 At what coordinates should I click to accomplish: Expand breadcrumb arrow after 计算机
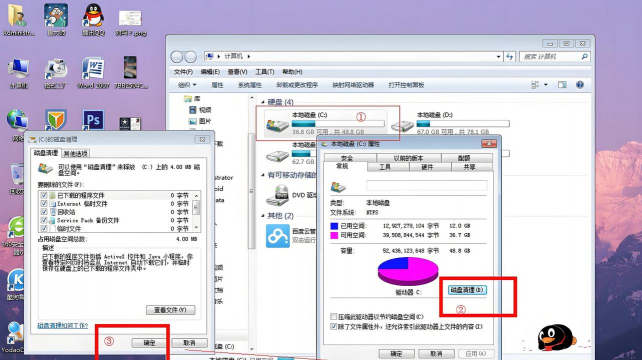click(x=249, y=57)
